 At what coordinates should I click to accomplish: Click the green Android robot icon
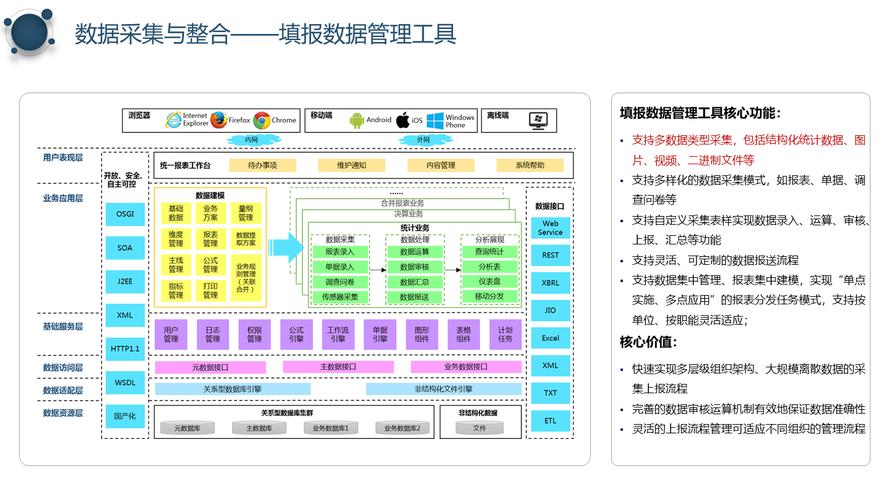click(x=356, y=120)
